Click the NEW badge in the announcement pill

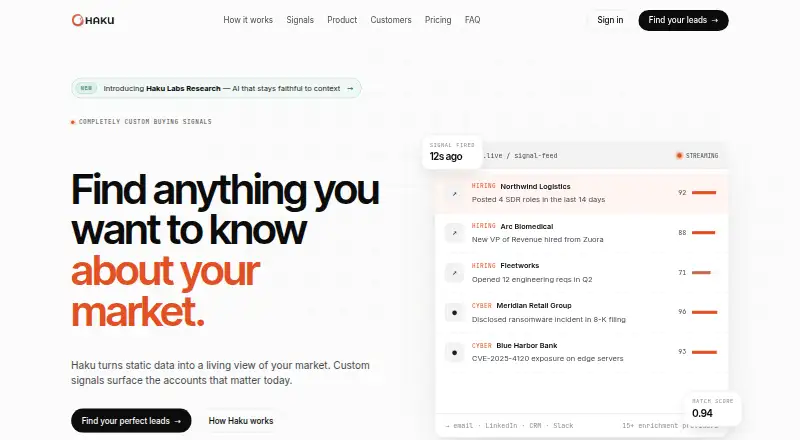coord(86,88)
